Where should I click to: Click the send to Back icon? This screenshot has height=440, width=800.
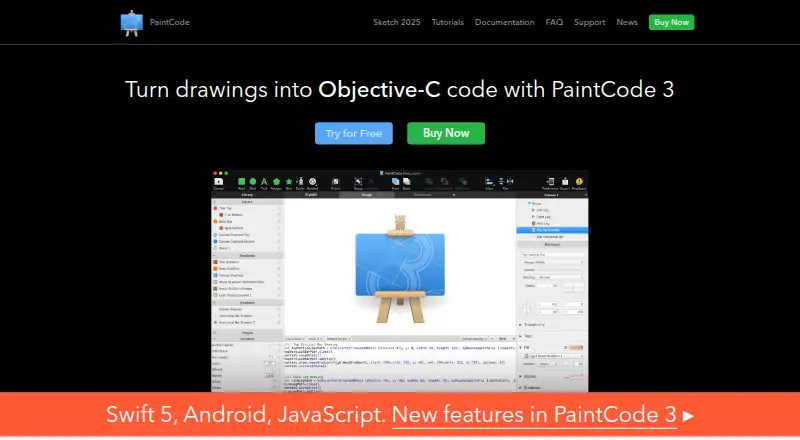click(x=407, y=182)
